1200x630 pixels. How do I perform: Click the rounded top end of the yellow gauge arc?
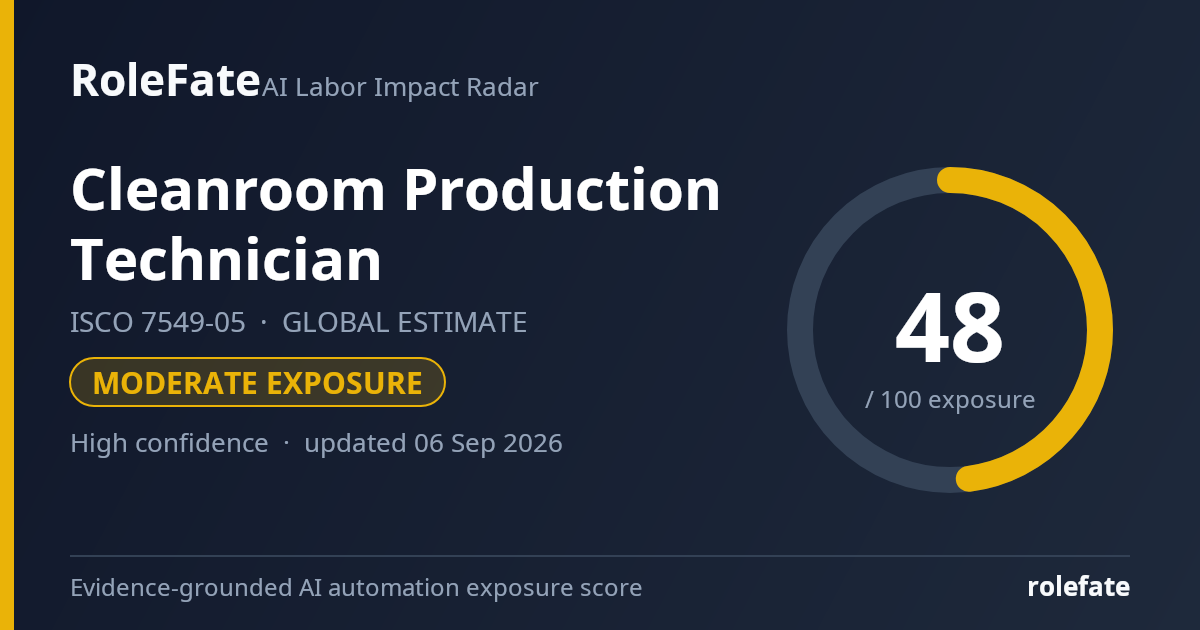[x=951, y=180]
